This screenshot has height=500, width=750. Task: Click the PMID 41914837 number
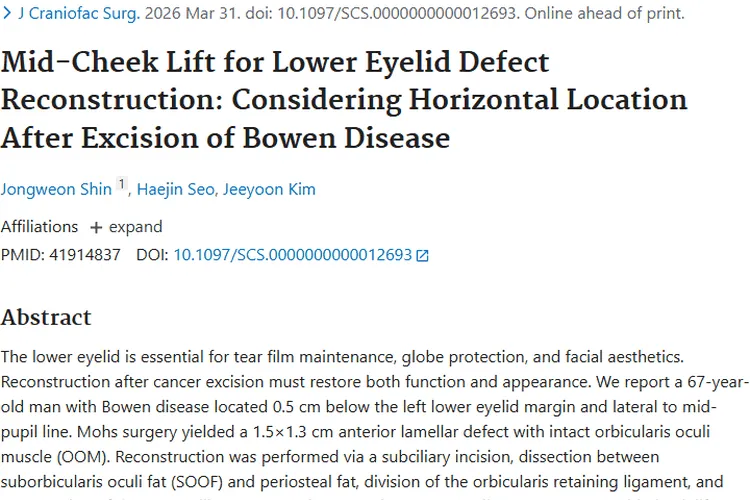click(x=85, y=255)
